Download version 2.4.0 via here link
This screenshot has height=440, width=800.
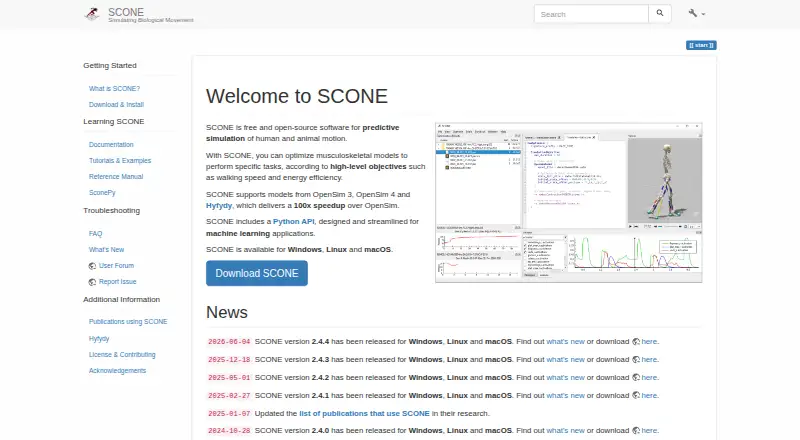tap(649, 430)
